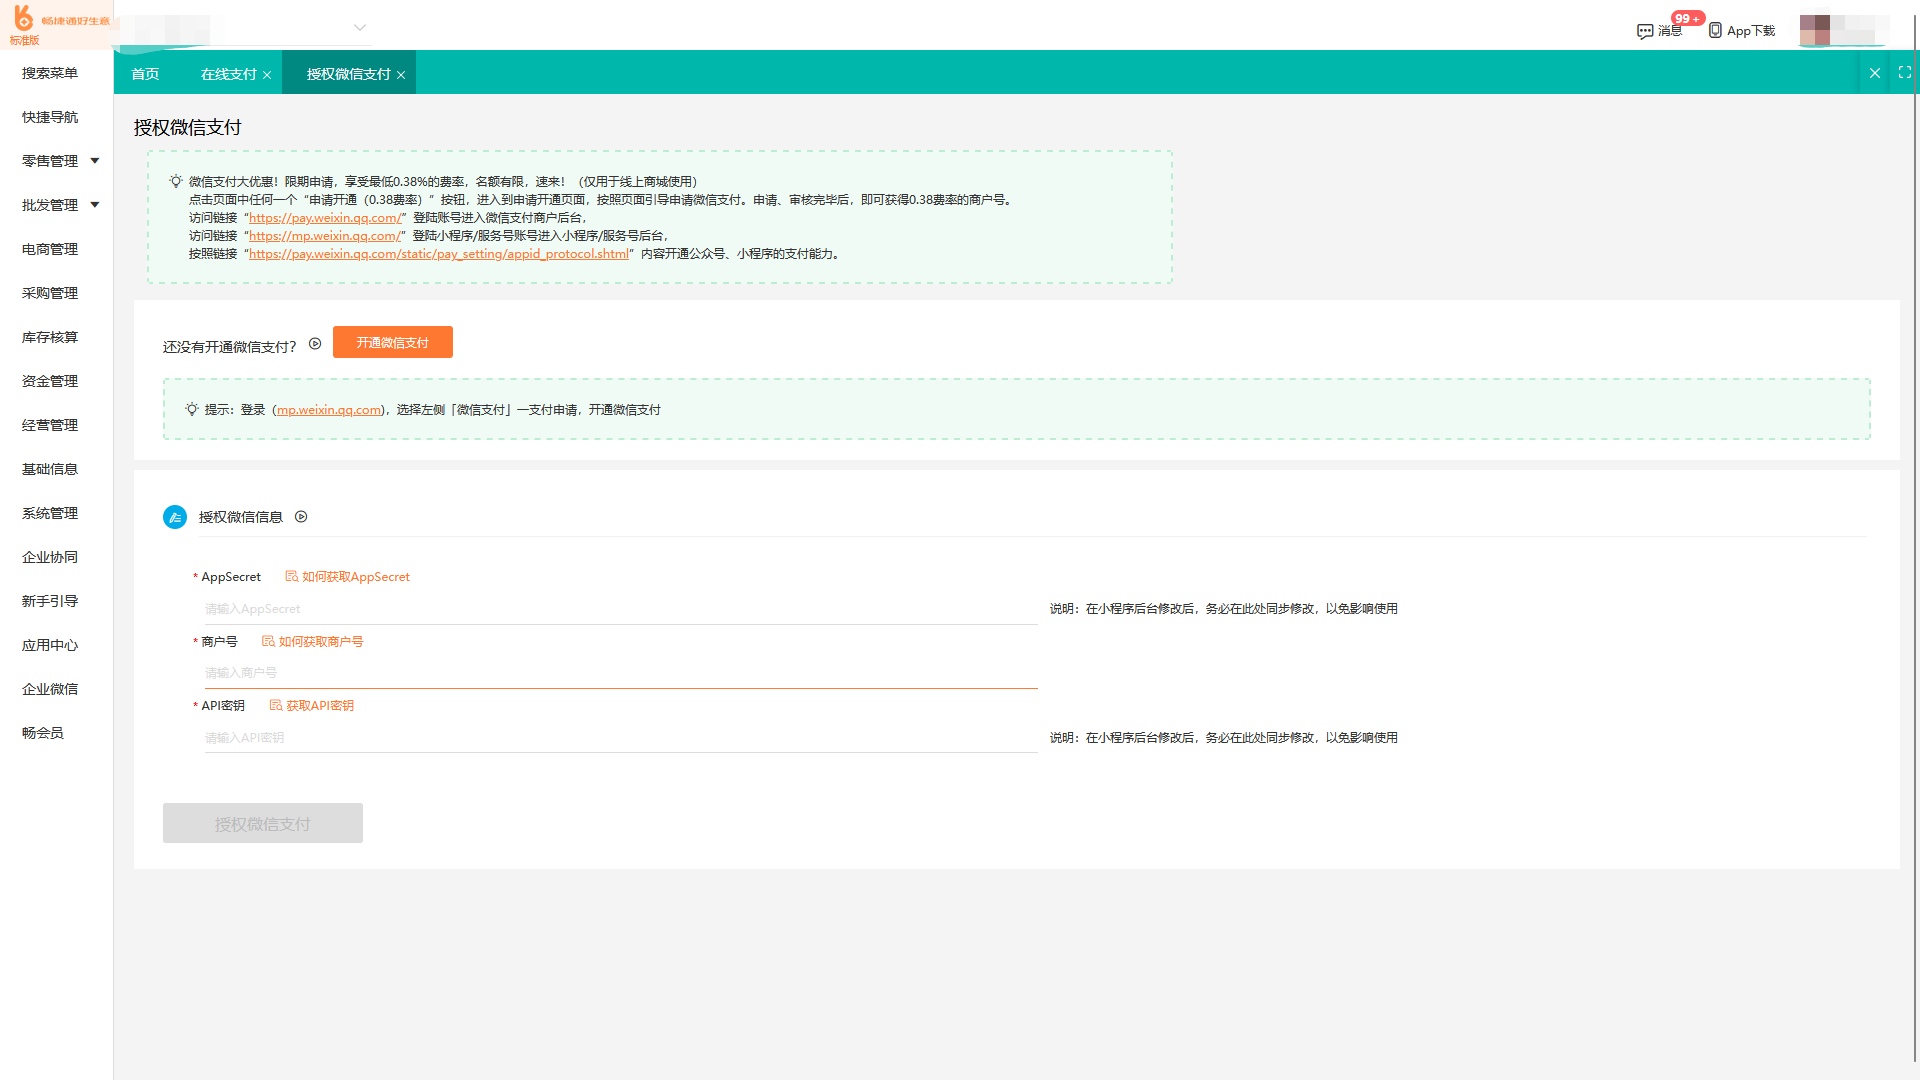Click the 授权微信支付 submit button
Viewport: 1920px width, 1080px height.
(262, 823)
